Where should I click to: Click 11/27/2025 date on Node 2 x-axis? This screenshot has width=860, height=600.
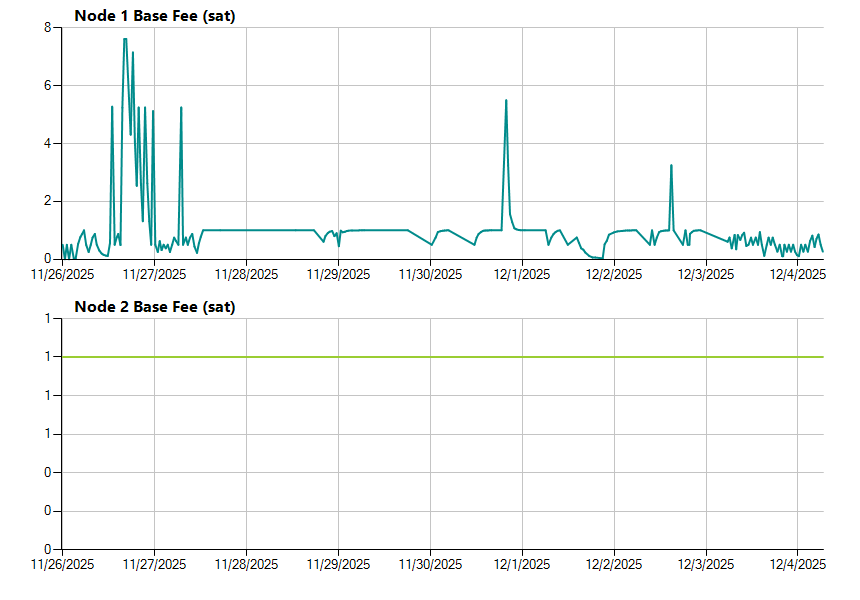(x=154, y=565)
